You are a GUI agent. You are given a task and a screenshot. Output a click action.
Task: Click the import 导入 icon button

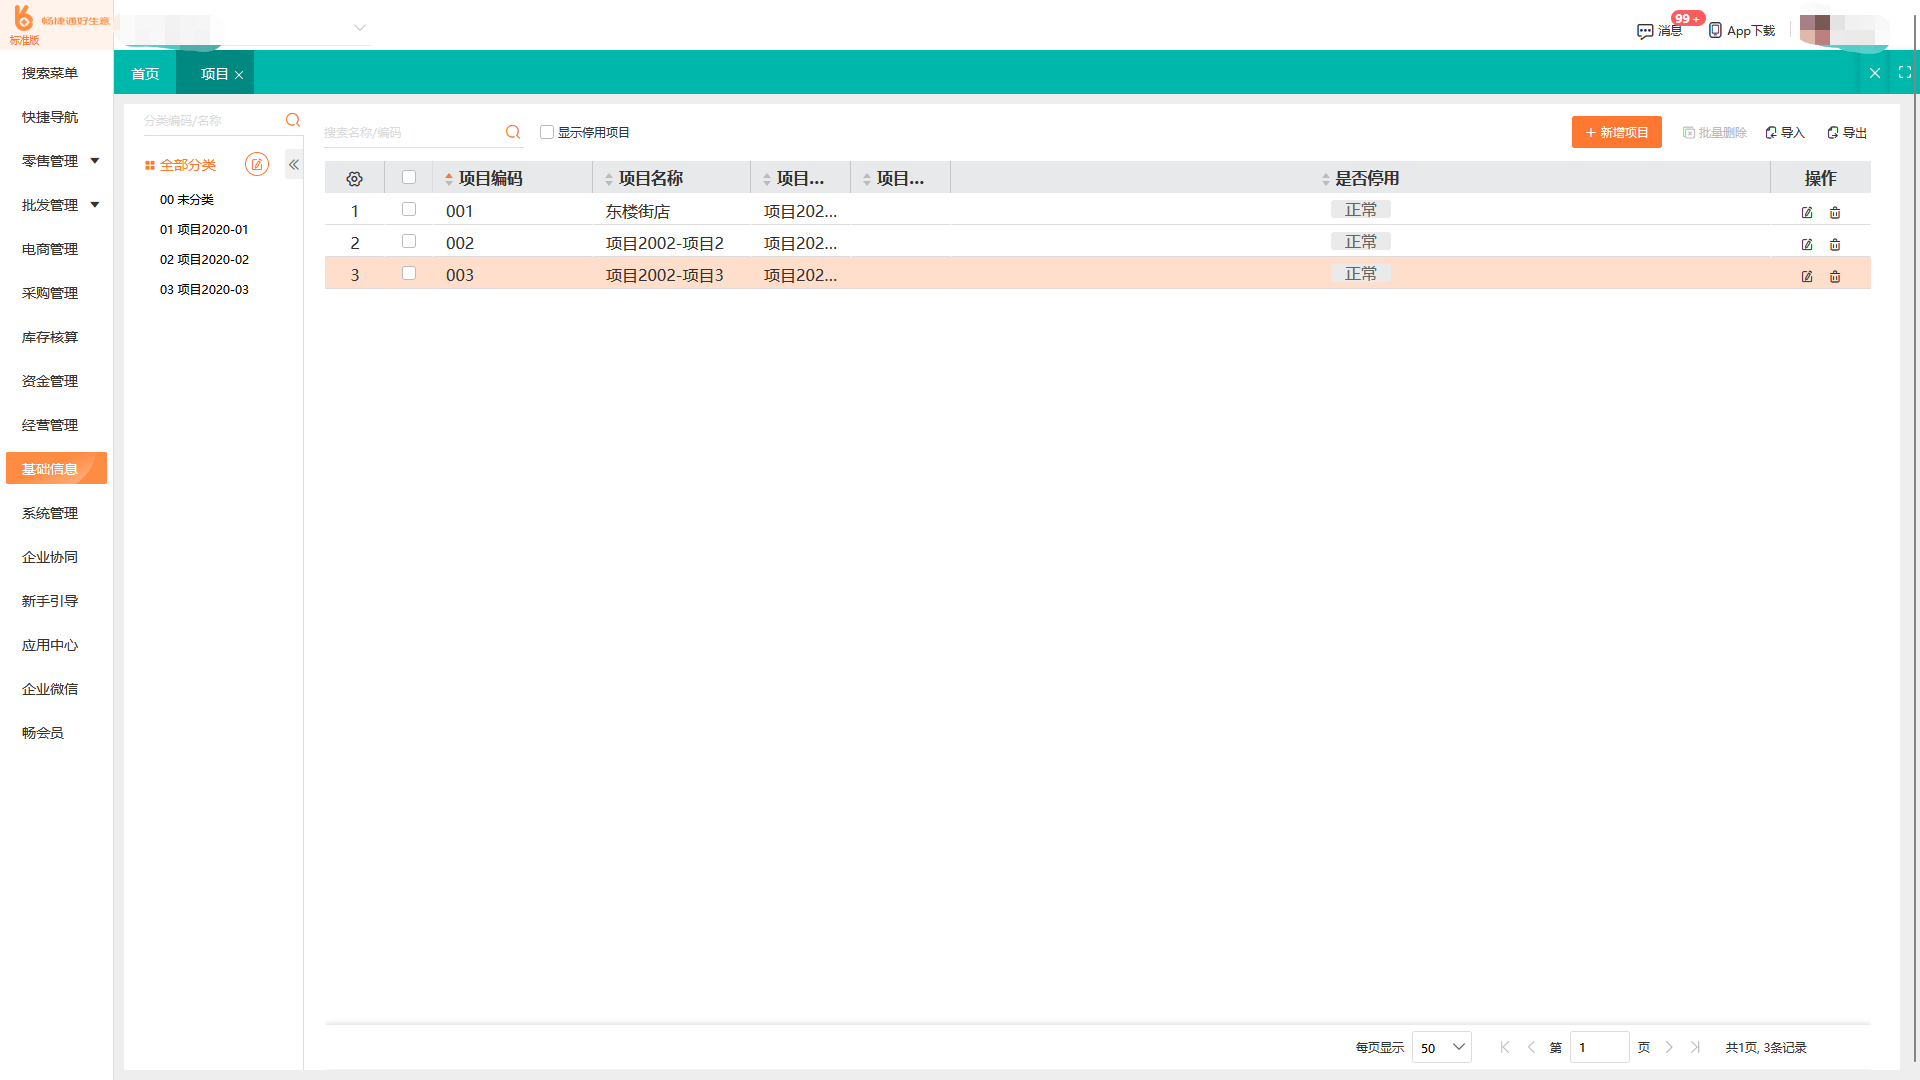[x=1785, y=132]
